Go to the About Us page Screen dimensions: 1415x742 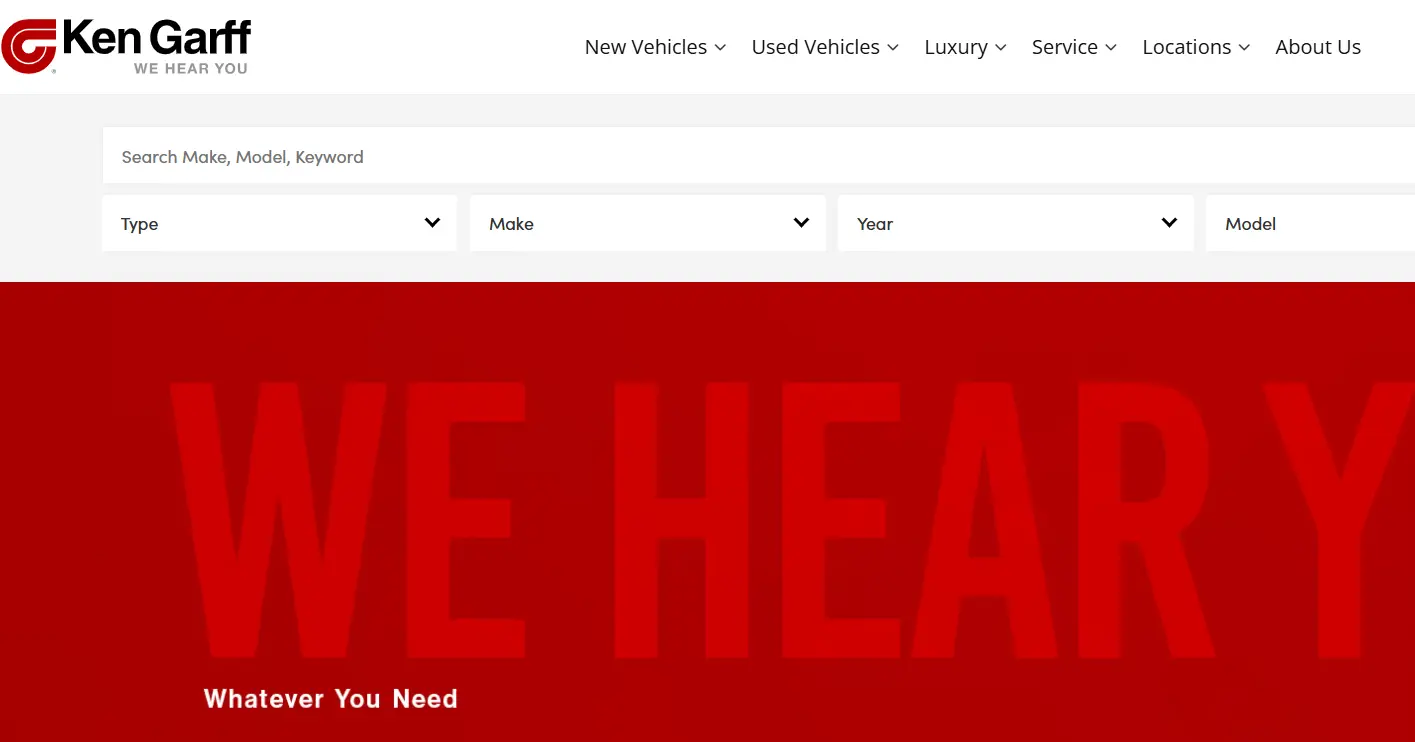[1318, 47]
